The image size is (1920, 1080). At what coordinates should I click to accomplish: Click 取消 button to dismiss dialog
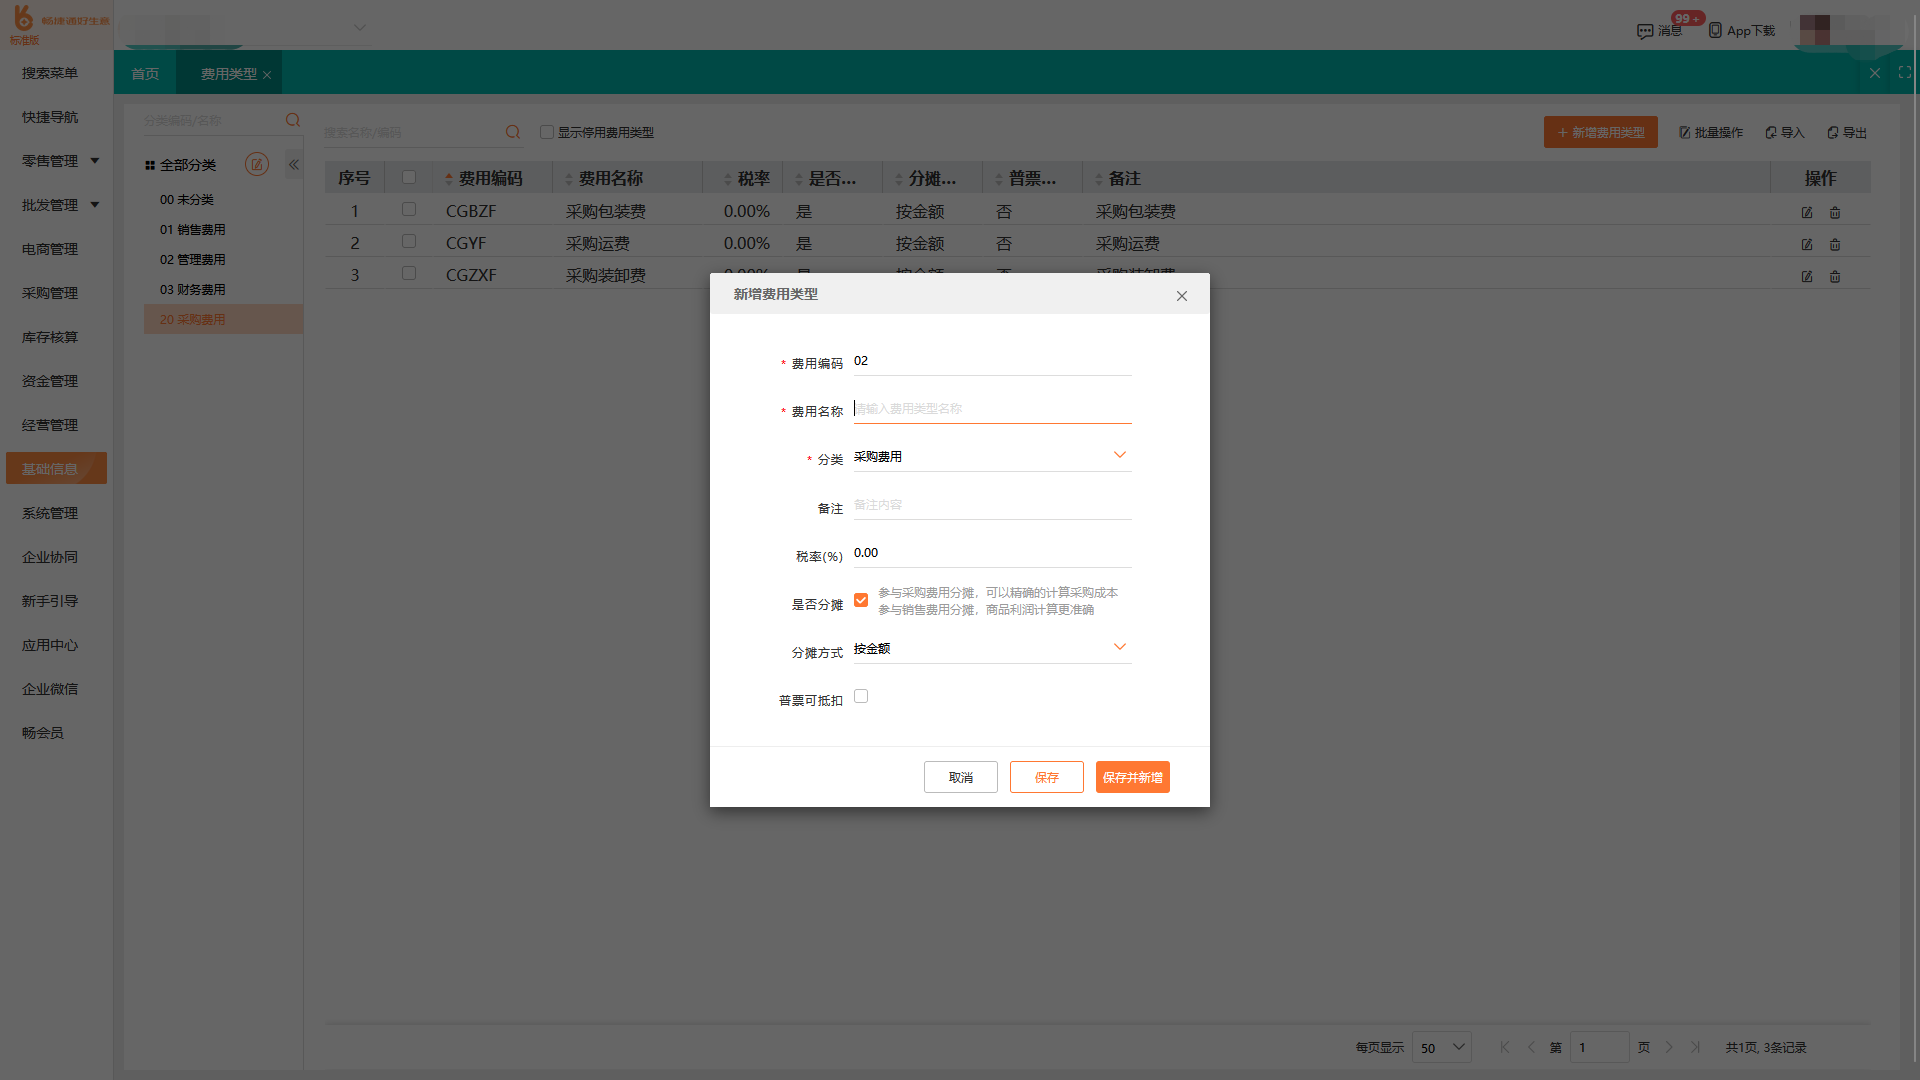click(960, 777)
